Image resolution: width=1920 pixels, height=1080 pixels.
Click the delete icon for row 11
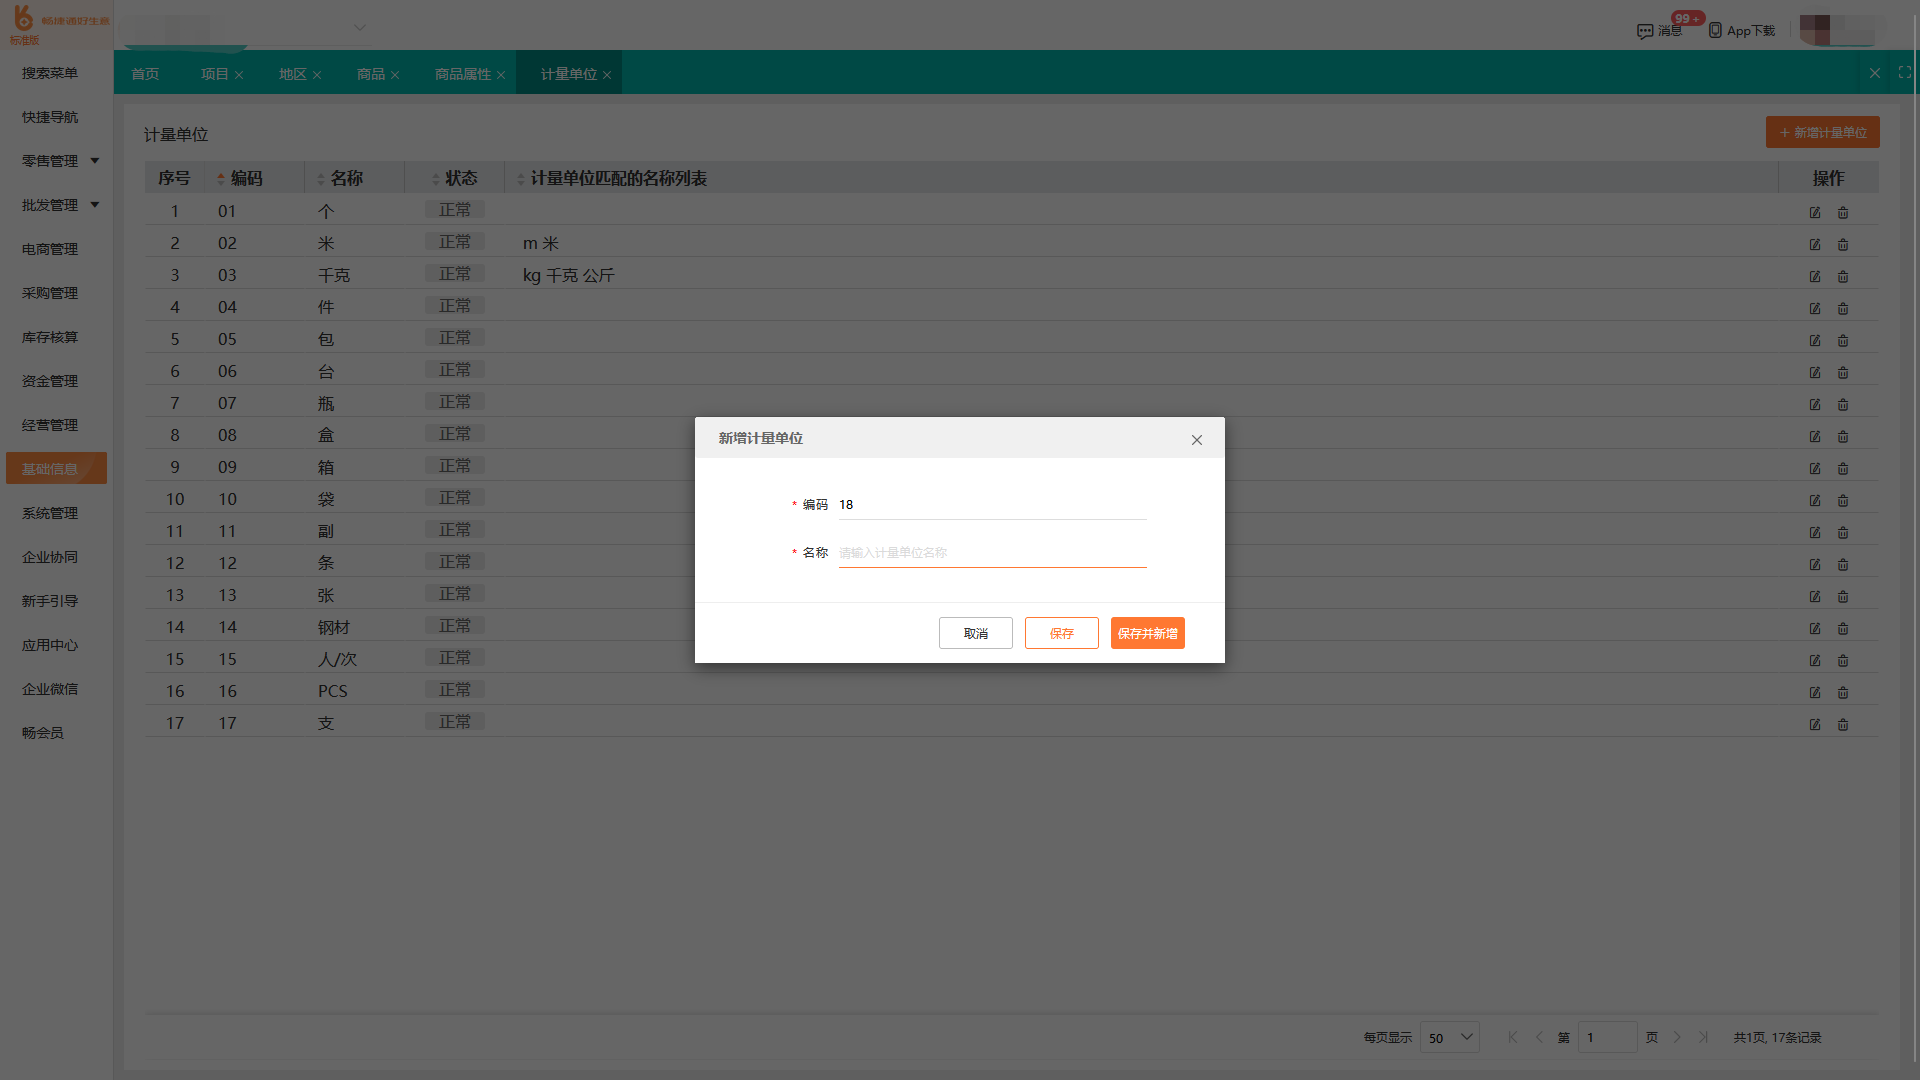click(x=1844, y=533)
